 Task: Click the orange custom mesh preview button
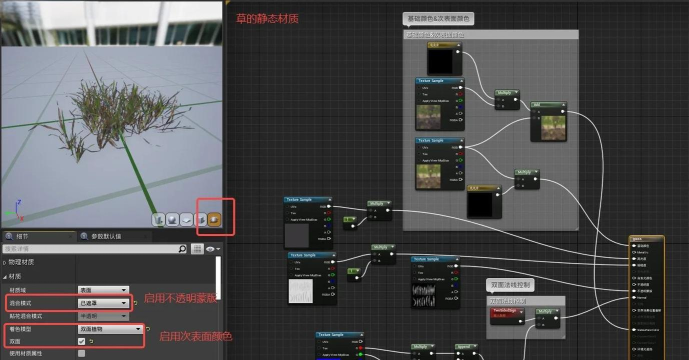[214, 219]
